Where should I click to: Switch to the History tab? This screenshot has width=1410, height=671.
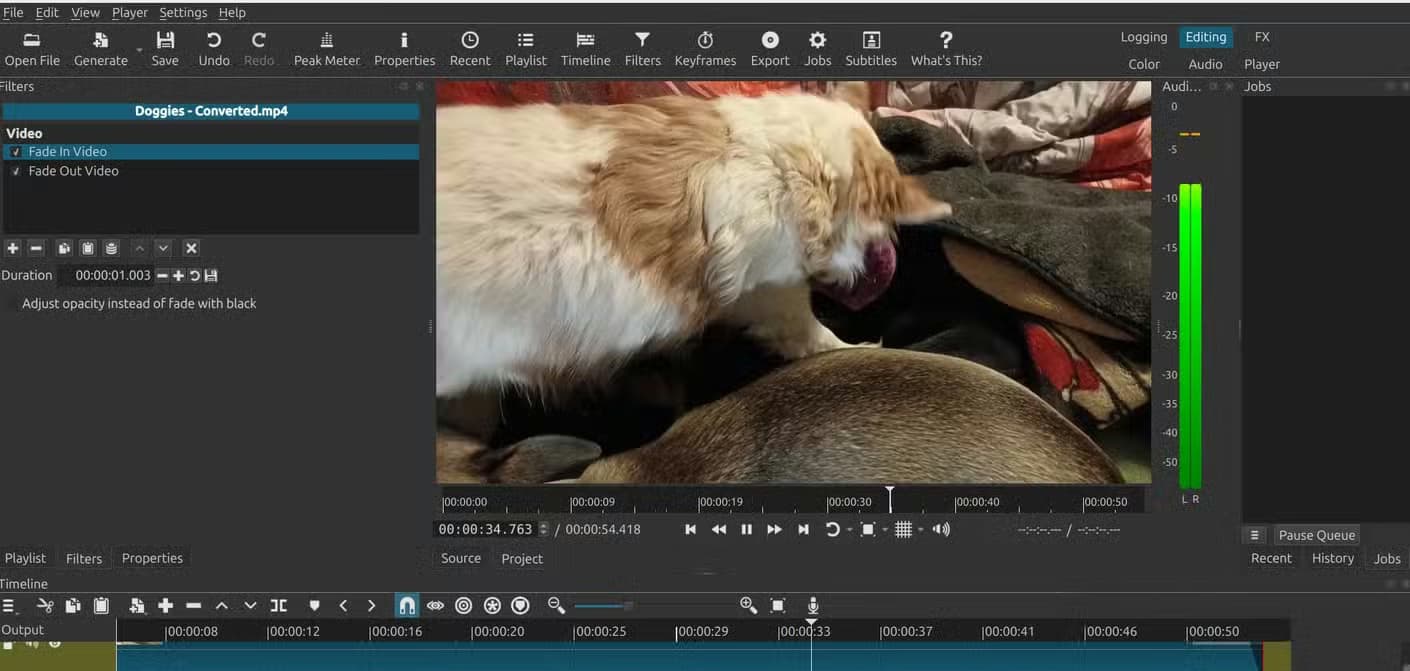tap(1333, 559)
